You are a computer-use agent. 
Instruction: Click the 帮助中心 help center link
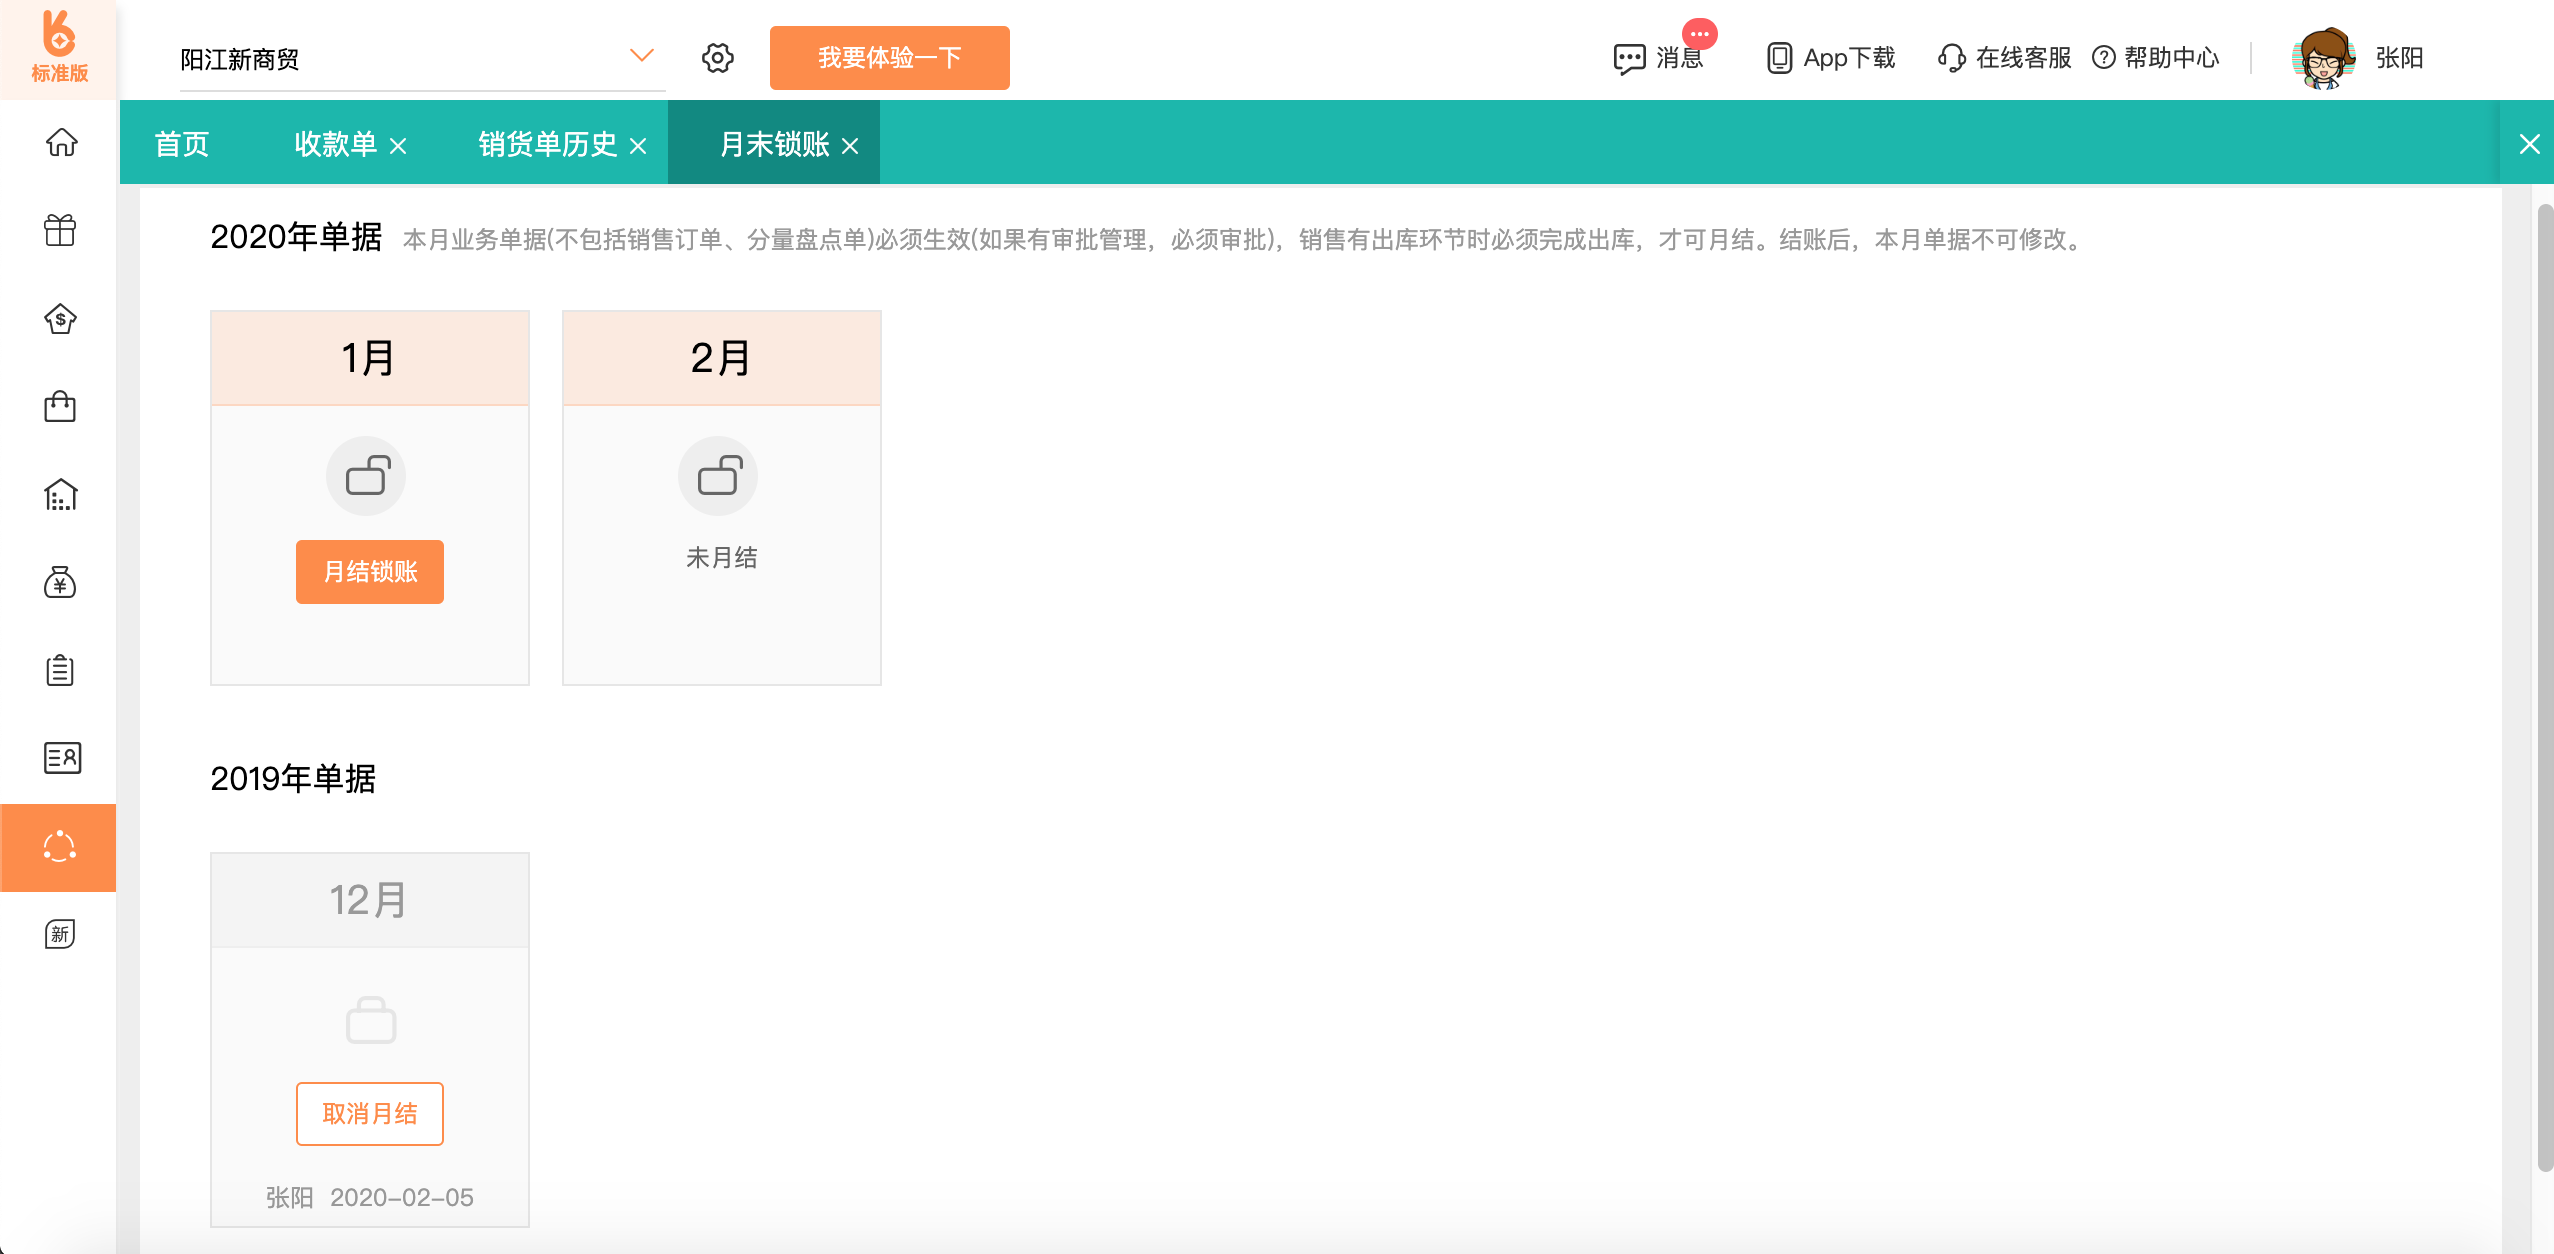point(2157,59)
